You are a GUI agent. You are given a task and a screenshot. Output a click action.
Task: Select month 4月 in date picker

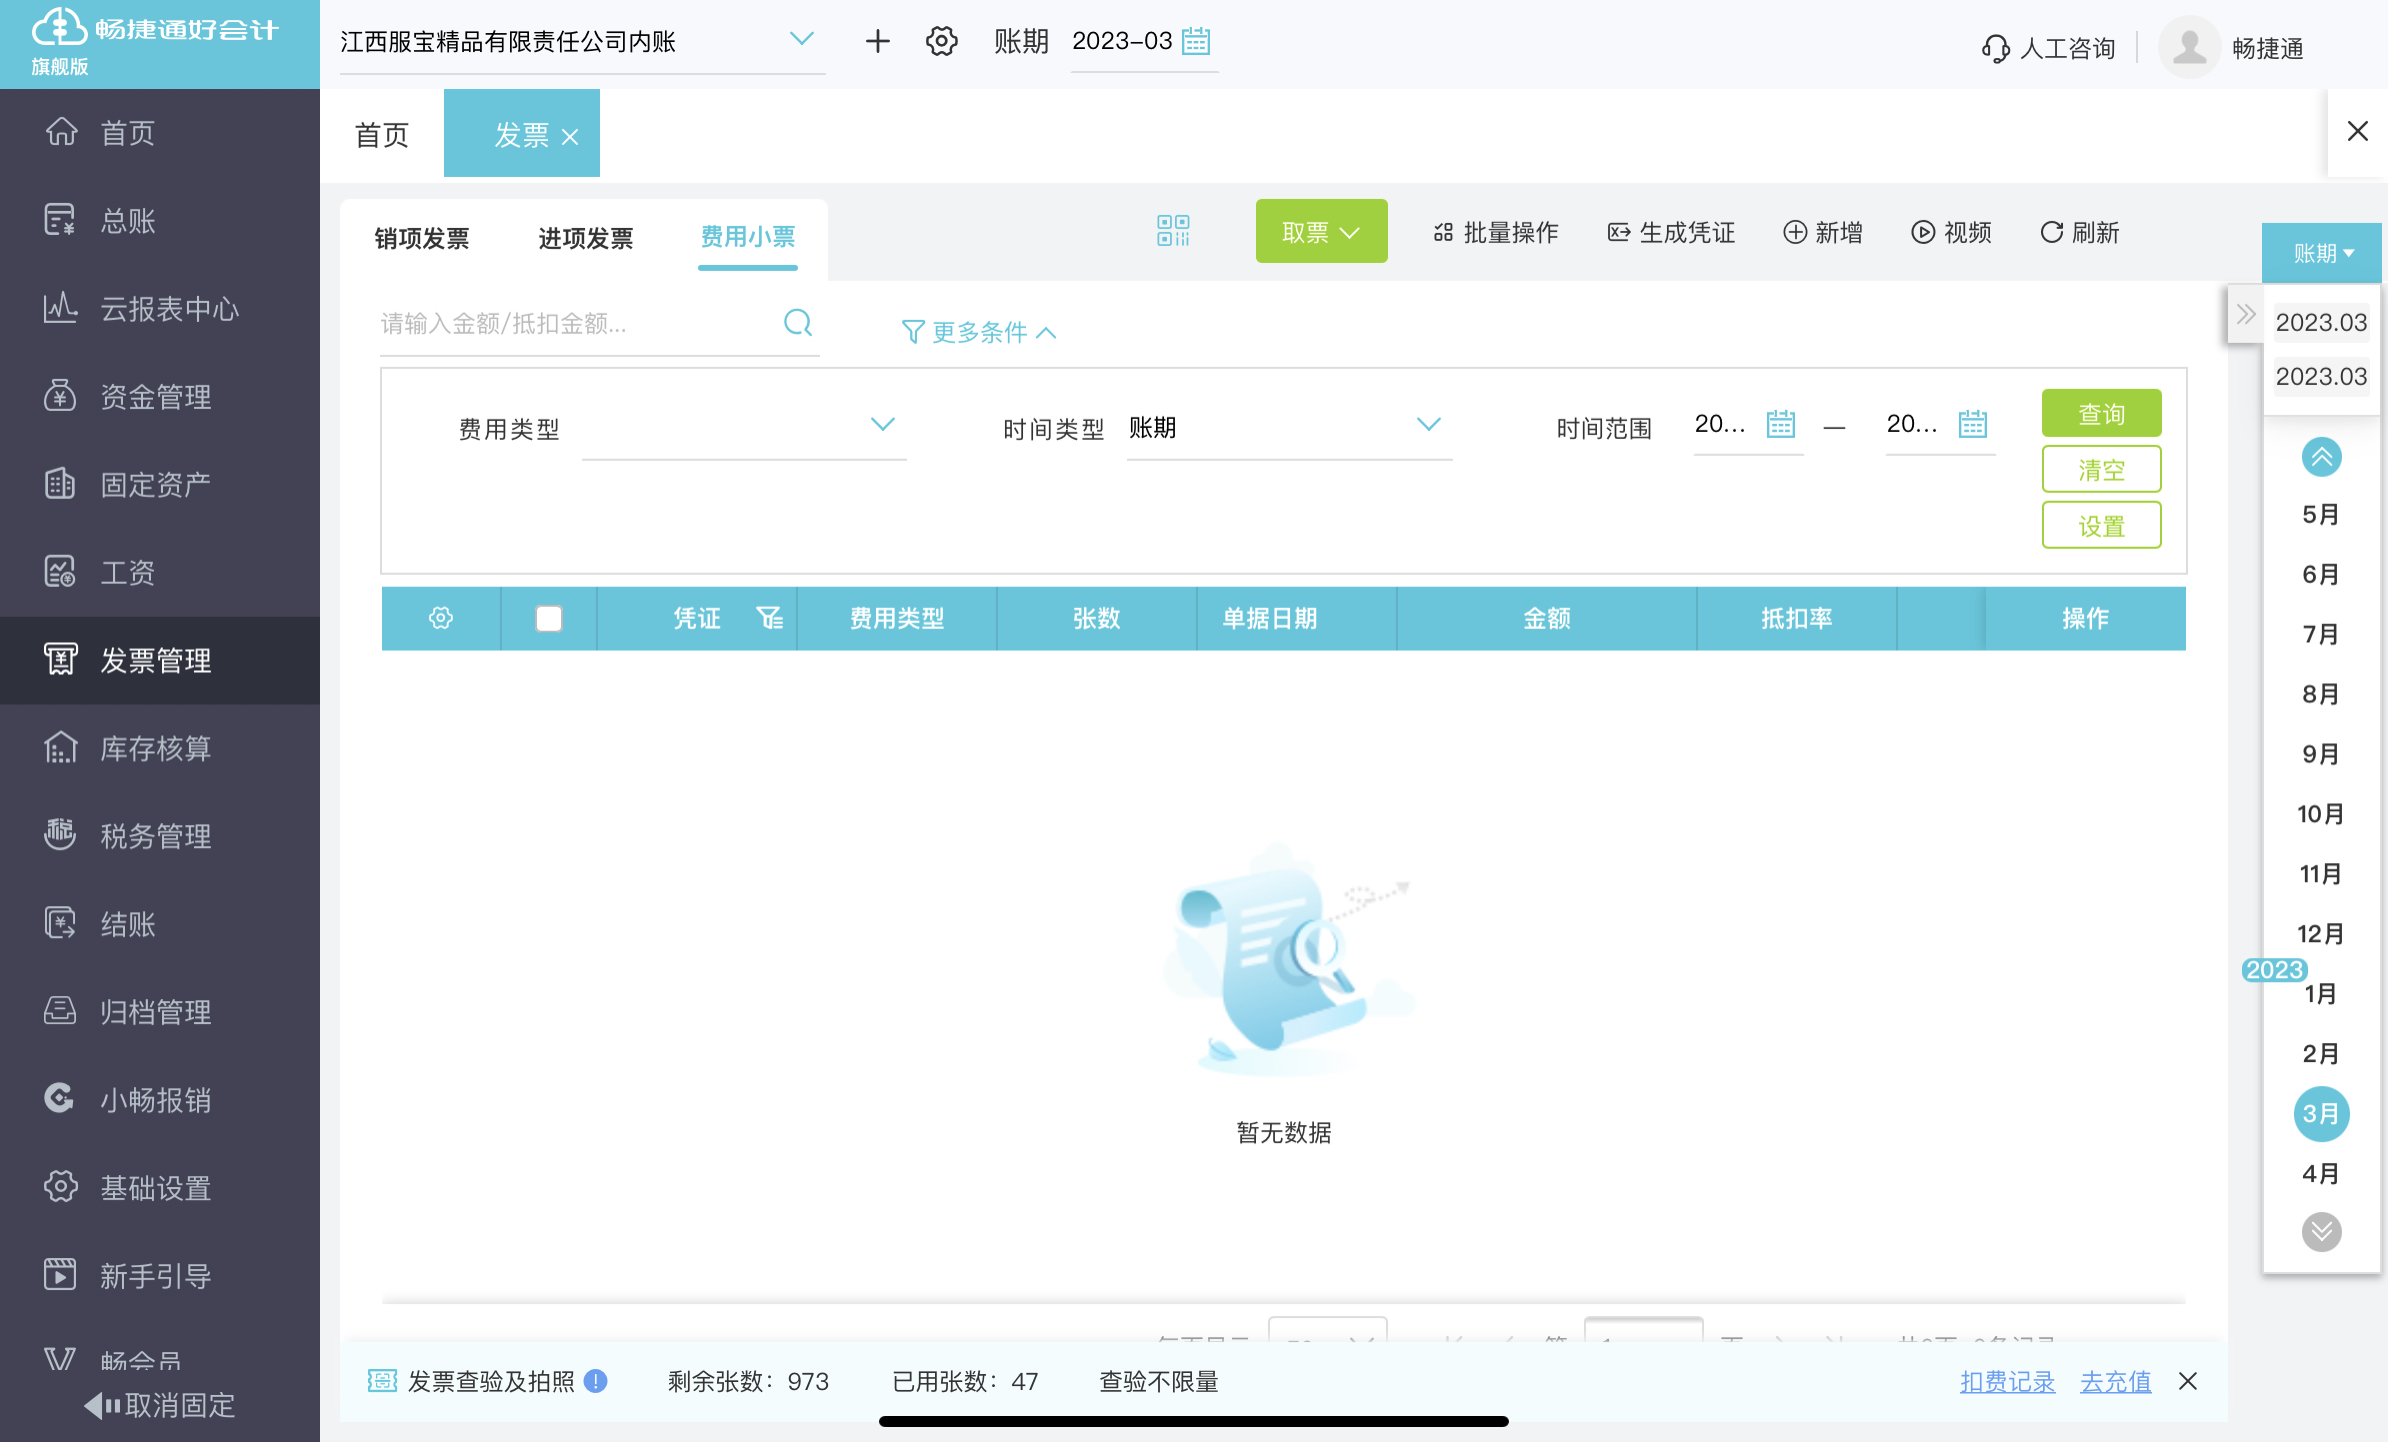pyautogui.click(x=2318, y=1172)
